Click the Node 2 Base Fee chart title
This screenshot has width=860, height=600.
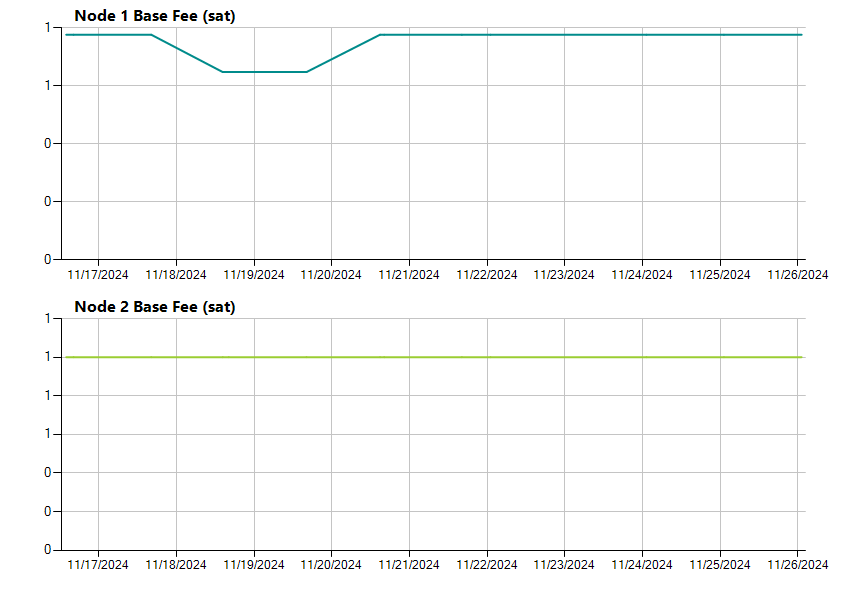click(x=155, y=307)
